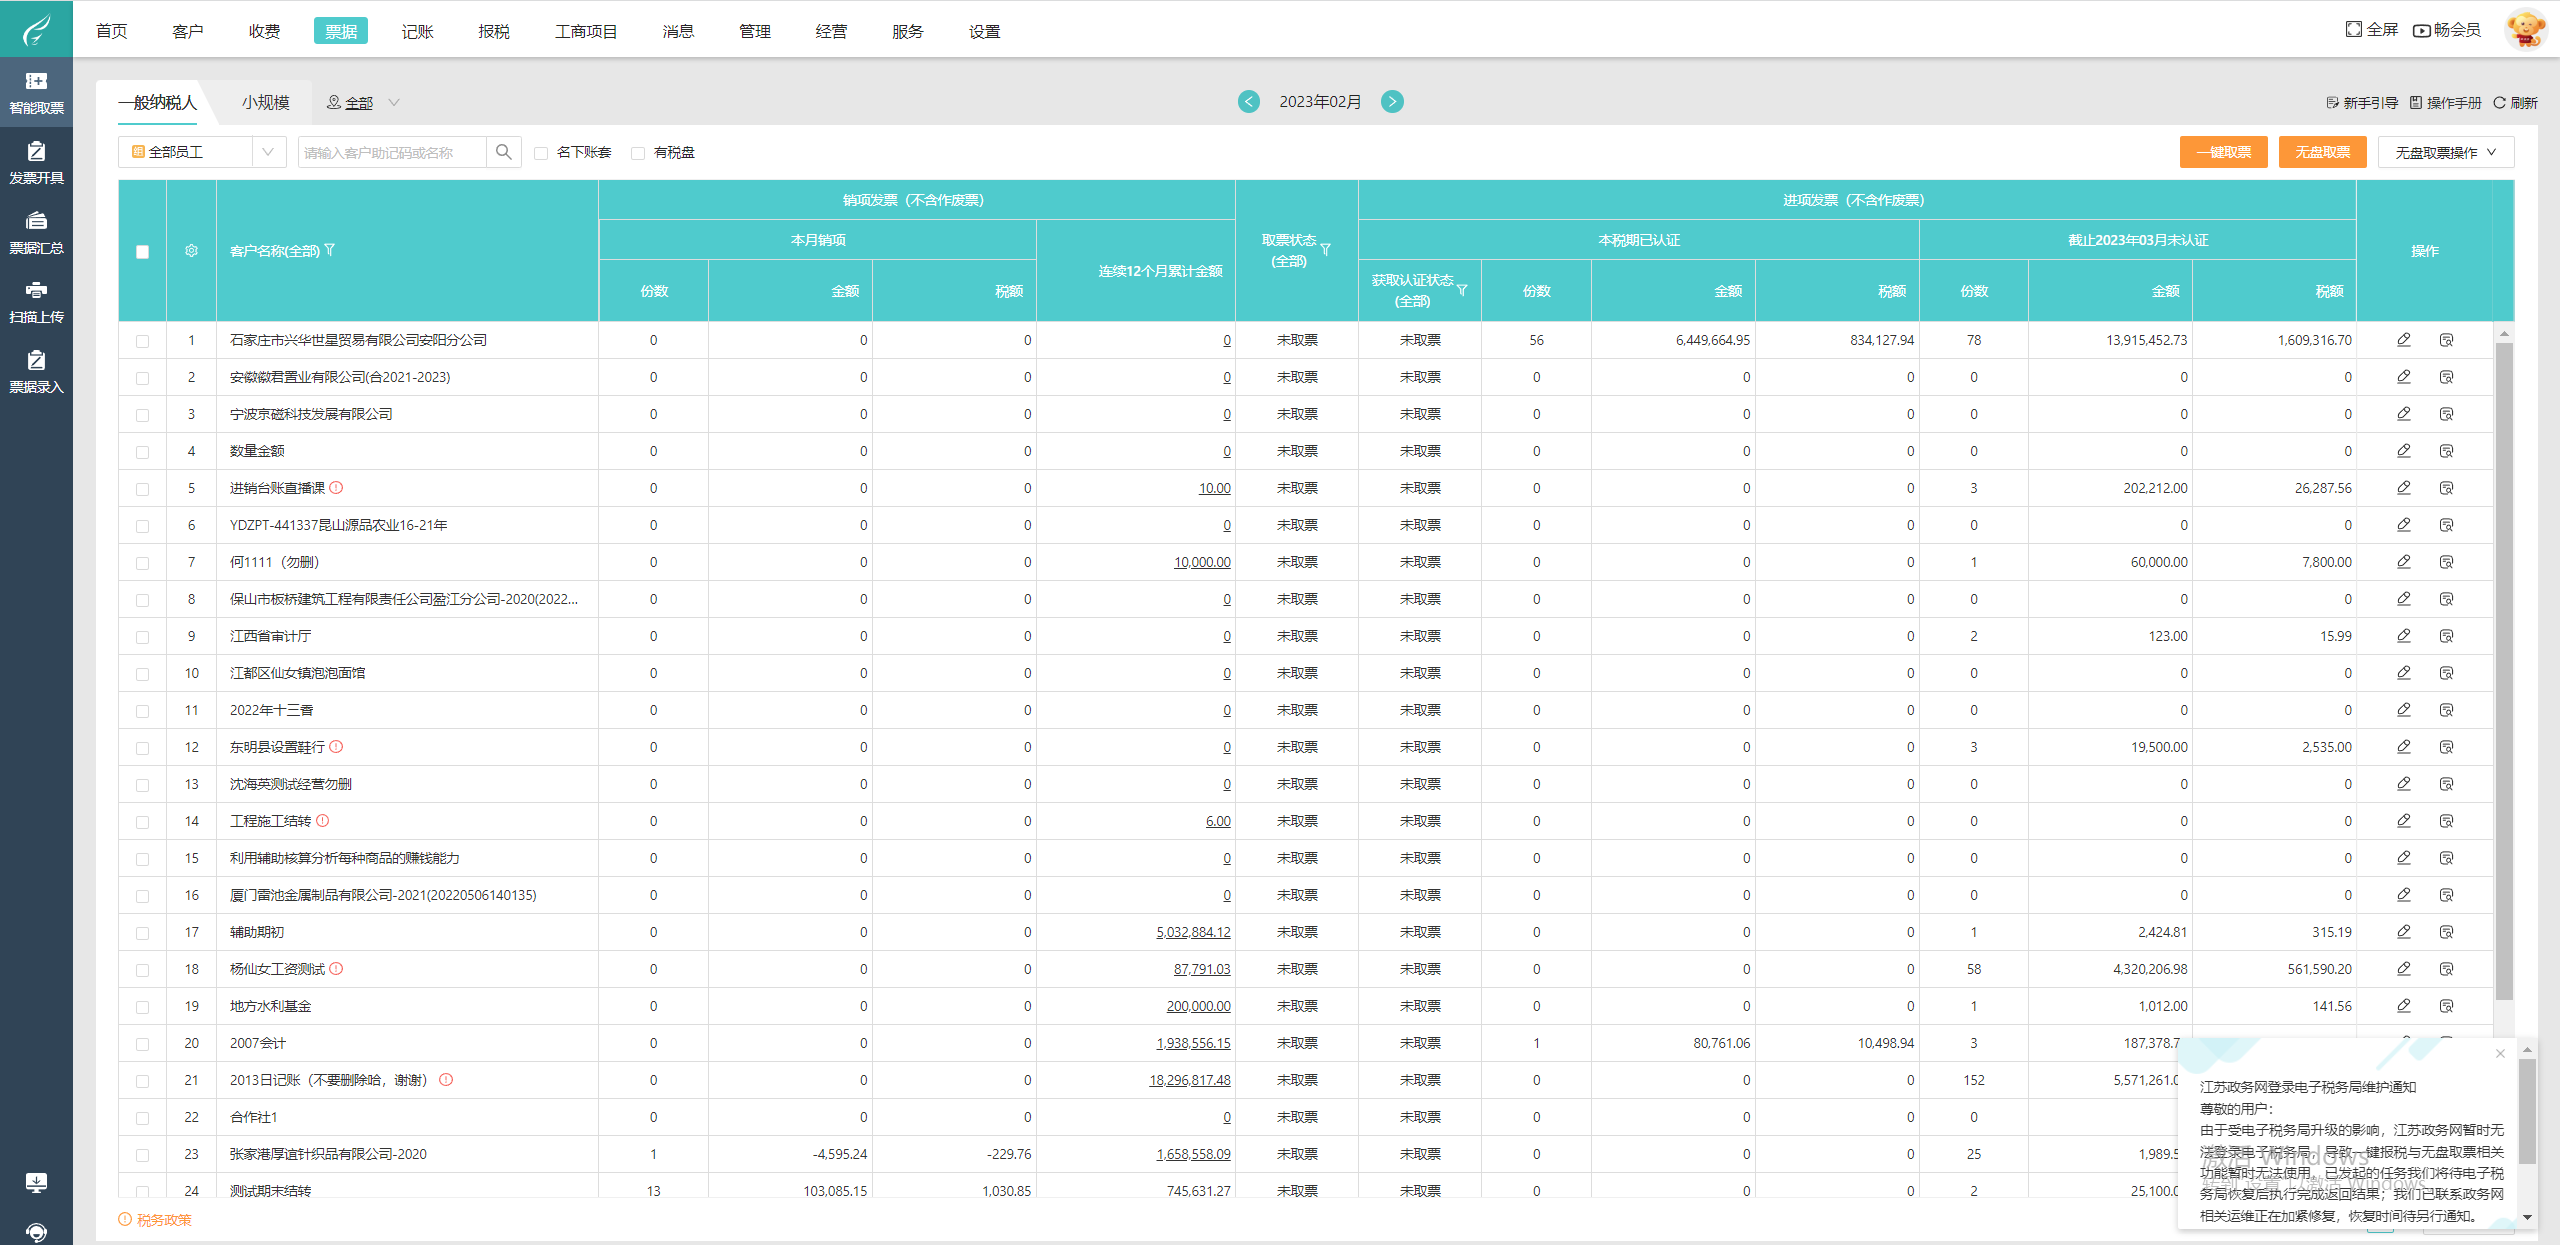Click the 一键取票 button
This screenshot has height=1245, width=2560.
2224,152
